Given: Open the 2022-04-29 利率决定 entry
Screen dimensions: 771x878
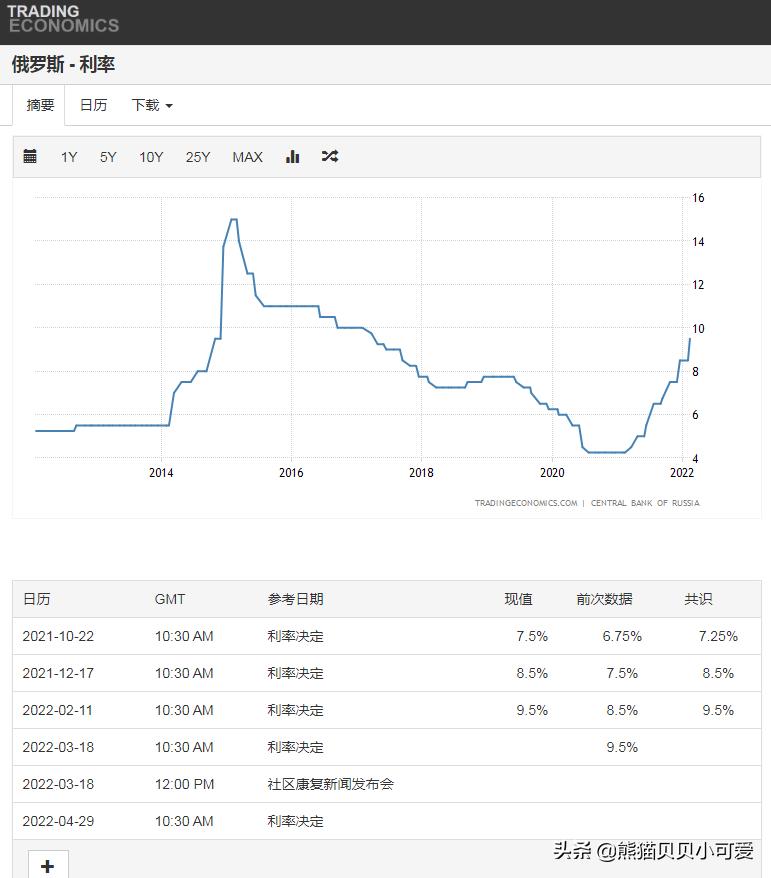Looking at the screenshot, I should coord(295,821).
